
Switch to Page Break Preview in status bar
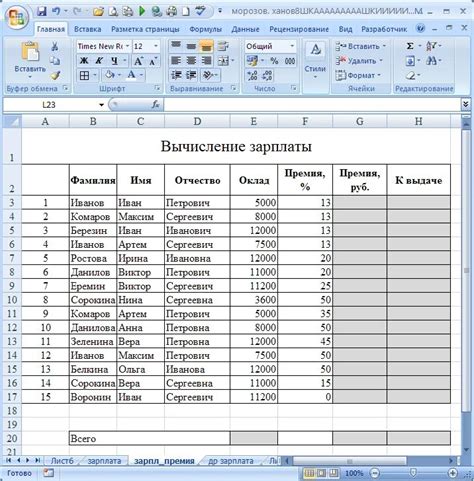pos(333,473)
